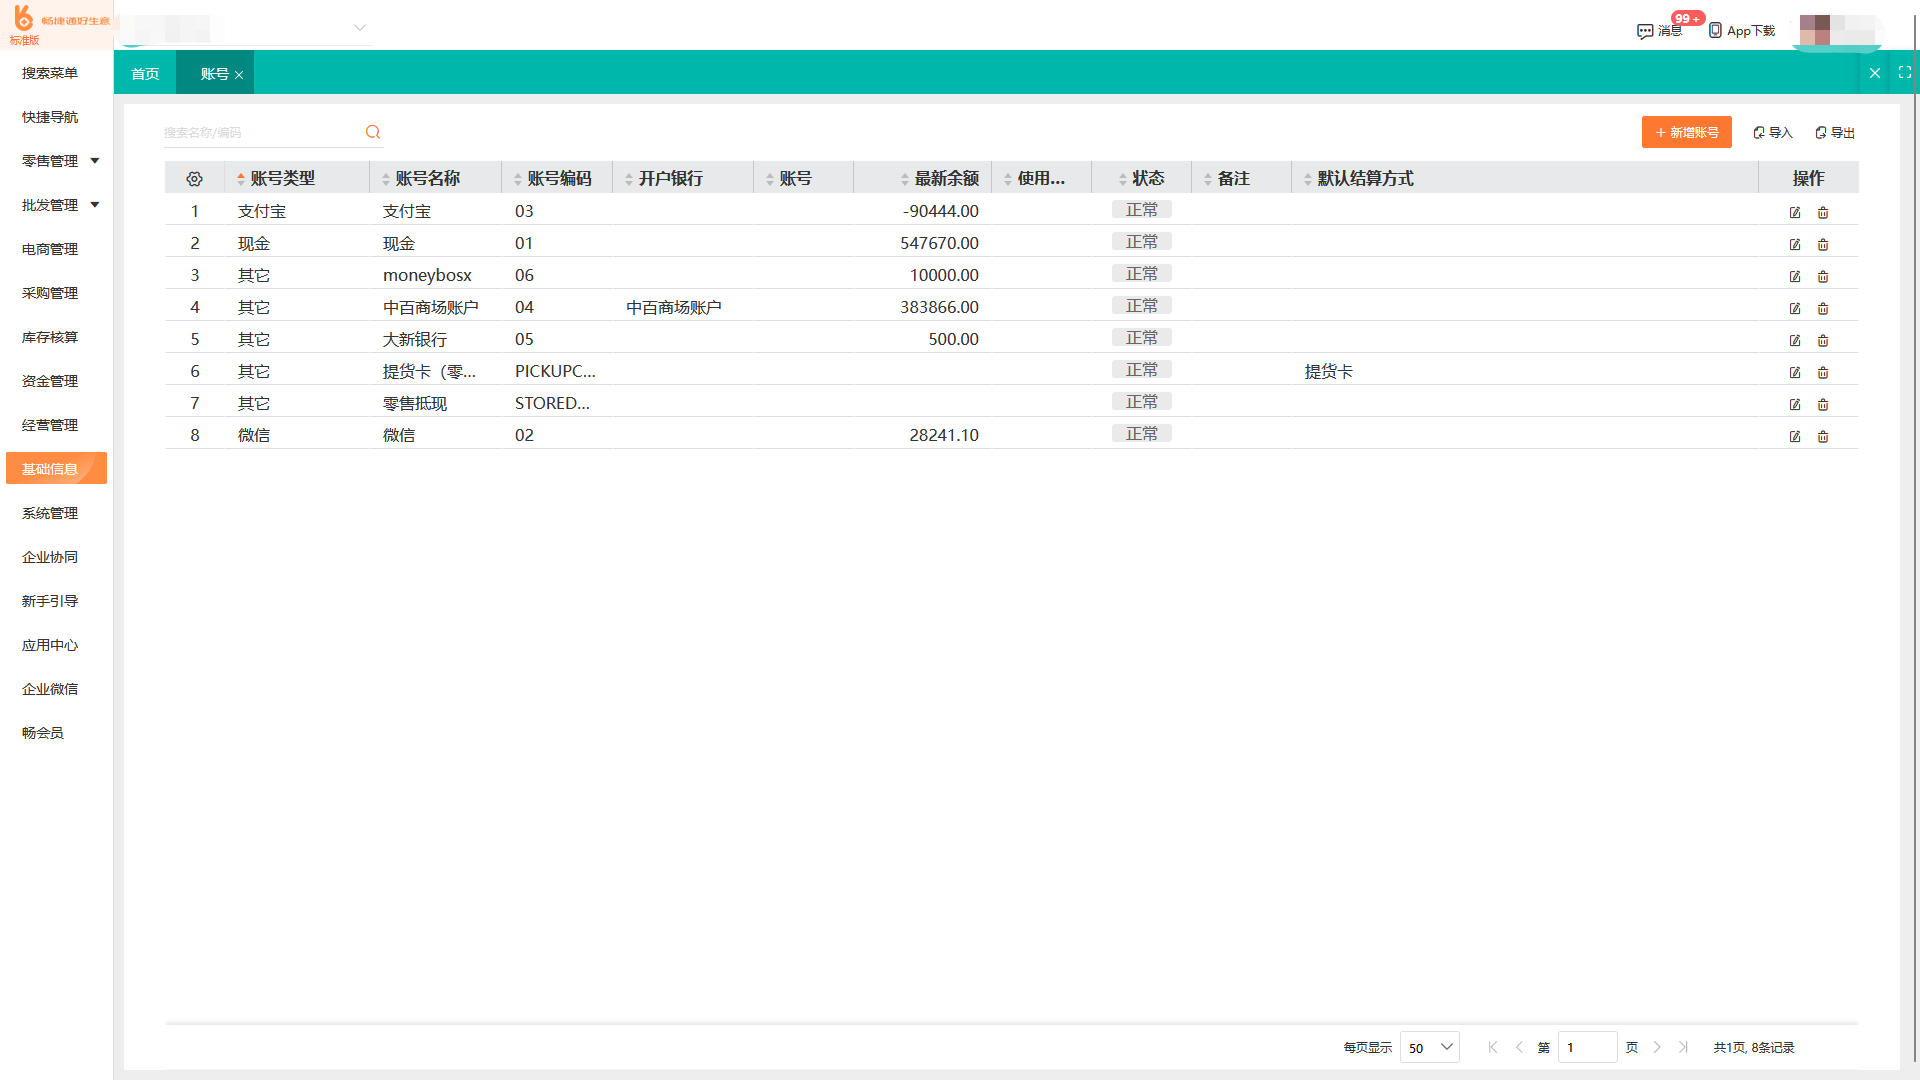Click the search magnifier icon
1920x1080 pixels.
click(373, 131)
